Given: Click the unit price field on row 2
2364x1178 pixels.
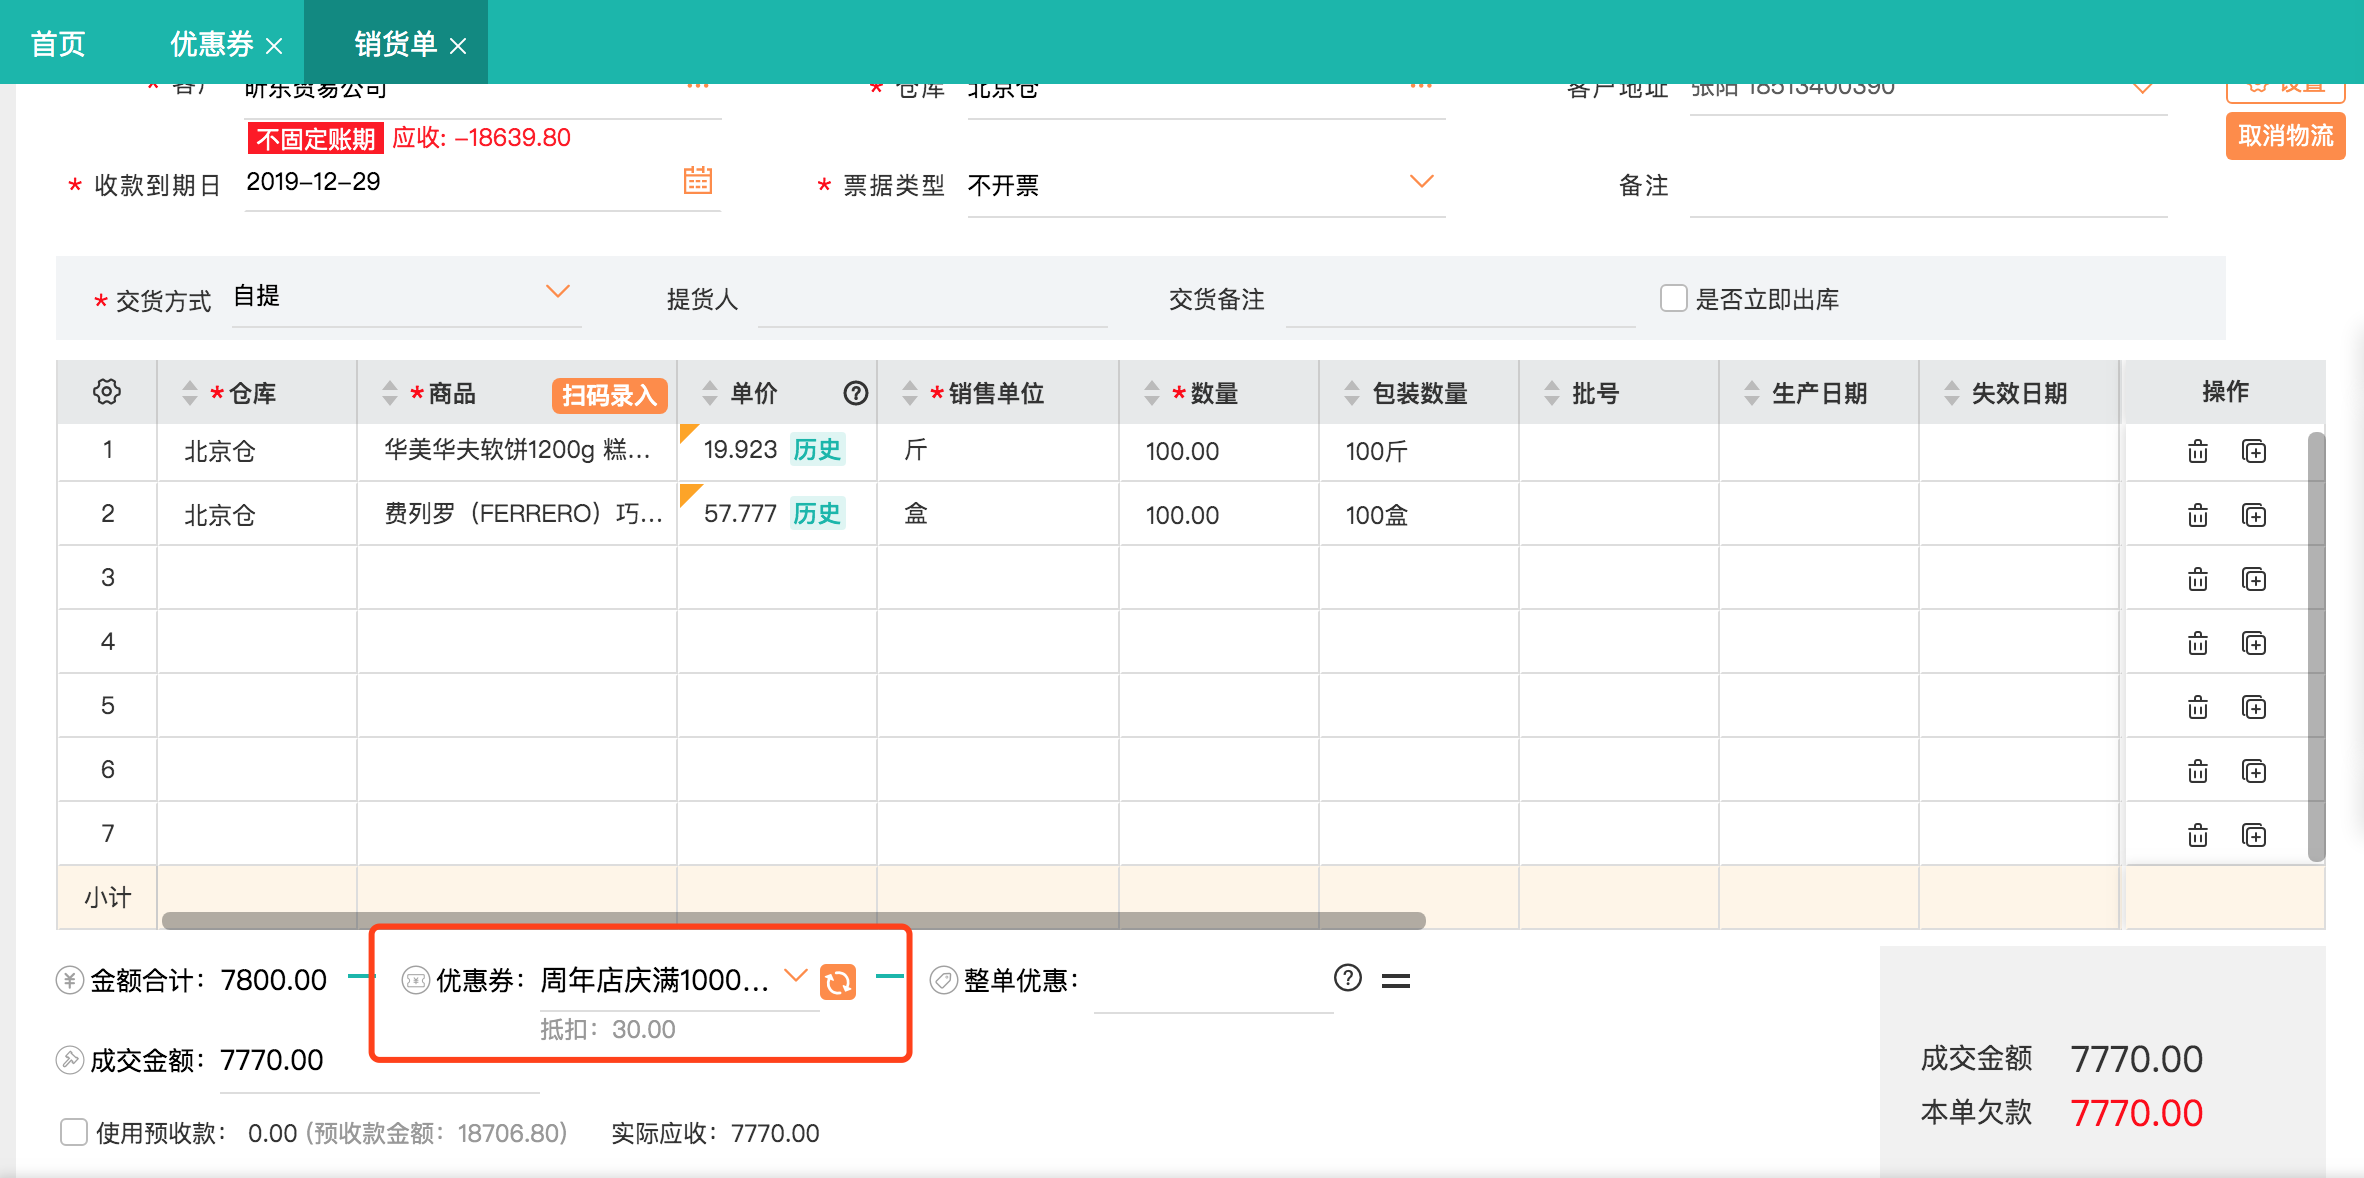Looking at the screenshot, I should pos(737,514).
